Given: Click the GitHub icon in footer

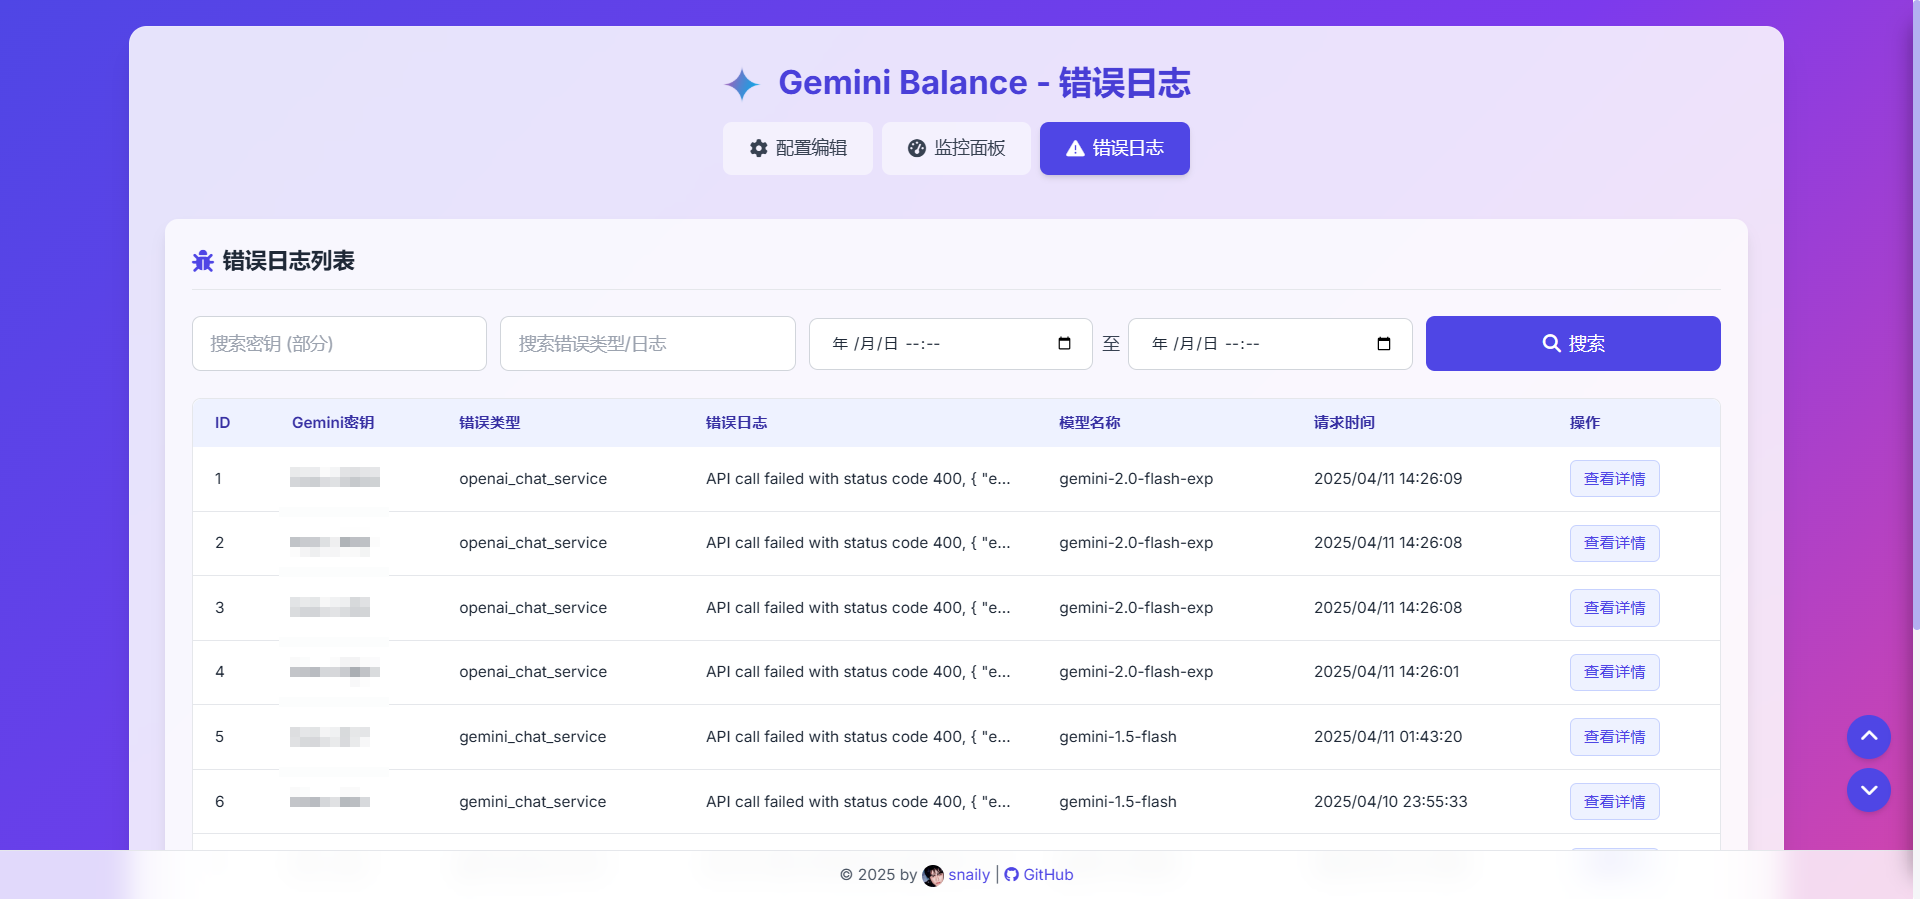Looking at the screenshot, I should [1011, 875].
